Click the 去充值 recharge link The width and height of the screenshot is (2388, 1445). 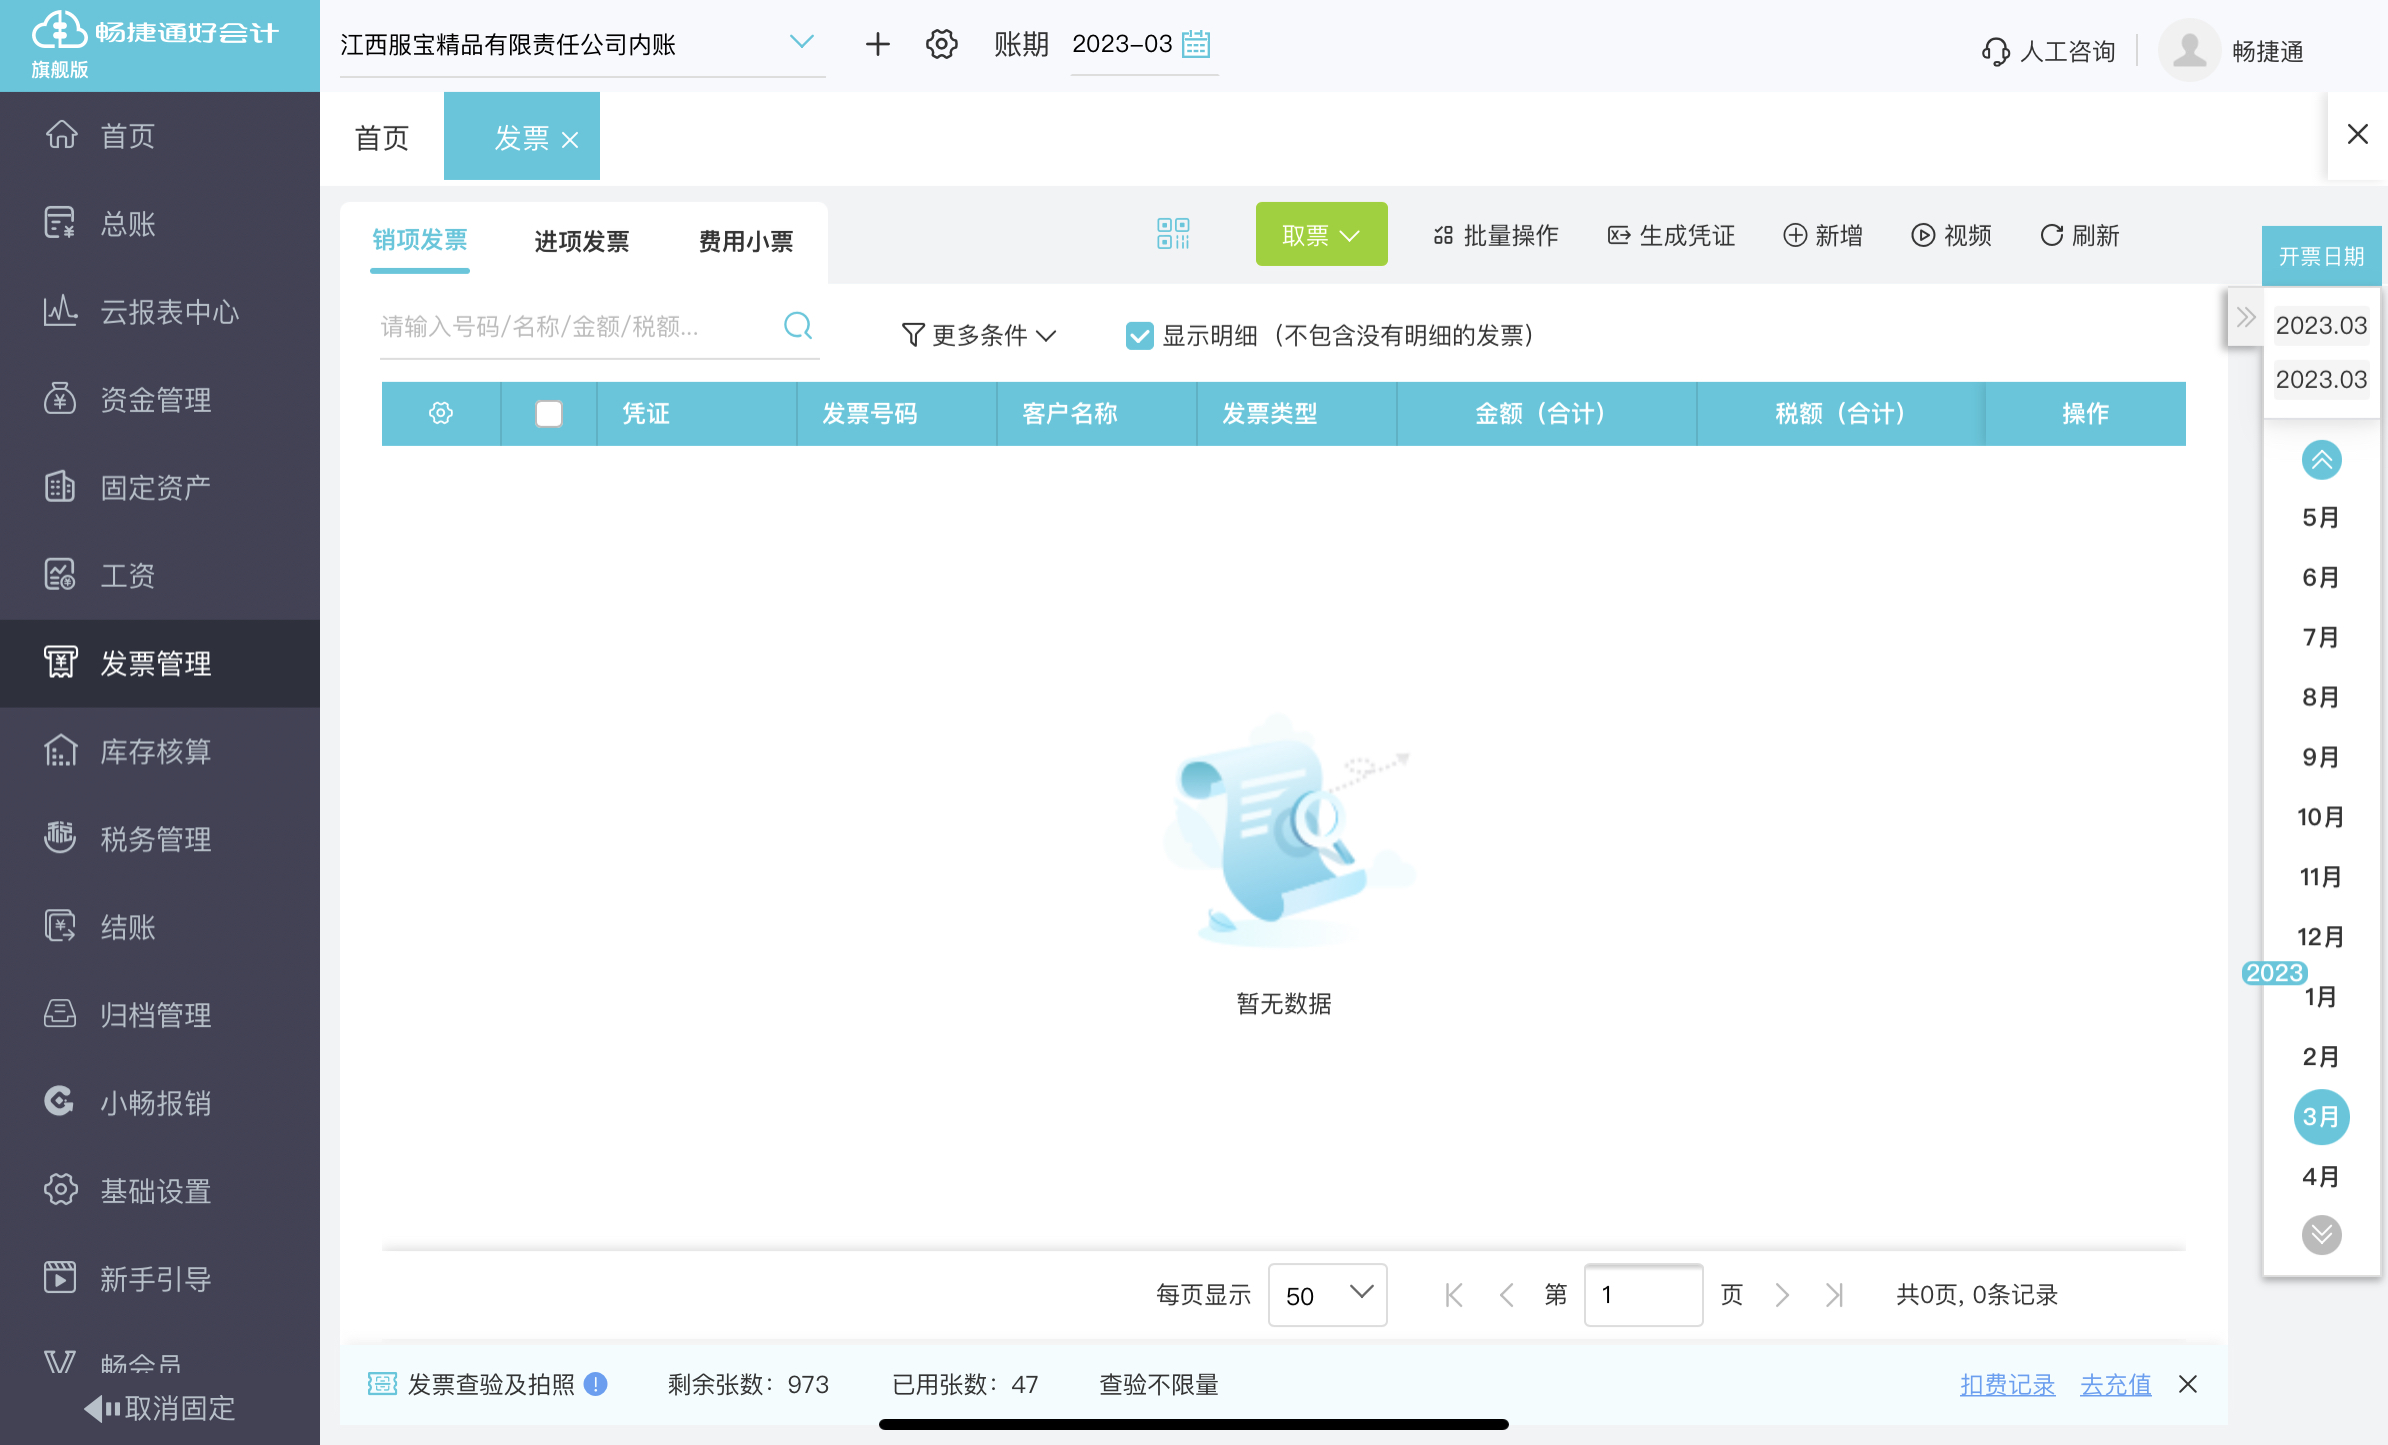click(2115, 1382)
